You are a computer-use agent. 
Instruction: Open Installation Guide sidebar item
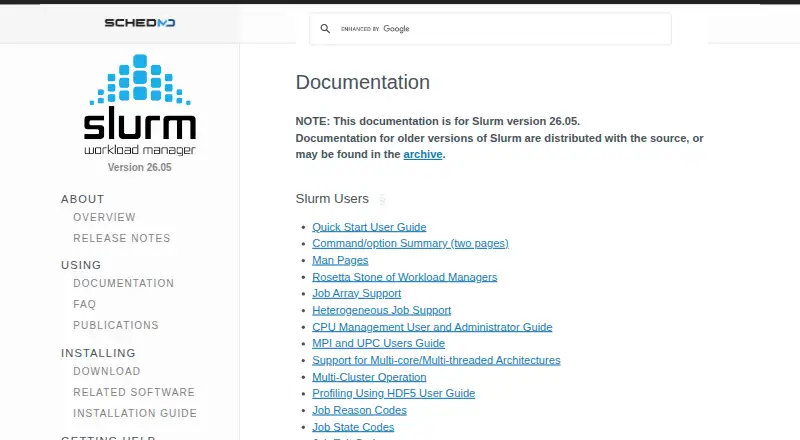click(135, 413)
